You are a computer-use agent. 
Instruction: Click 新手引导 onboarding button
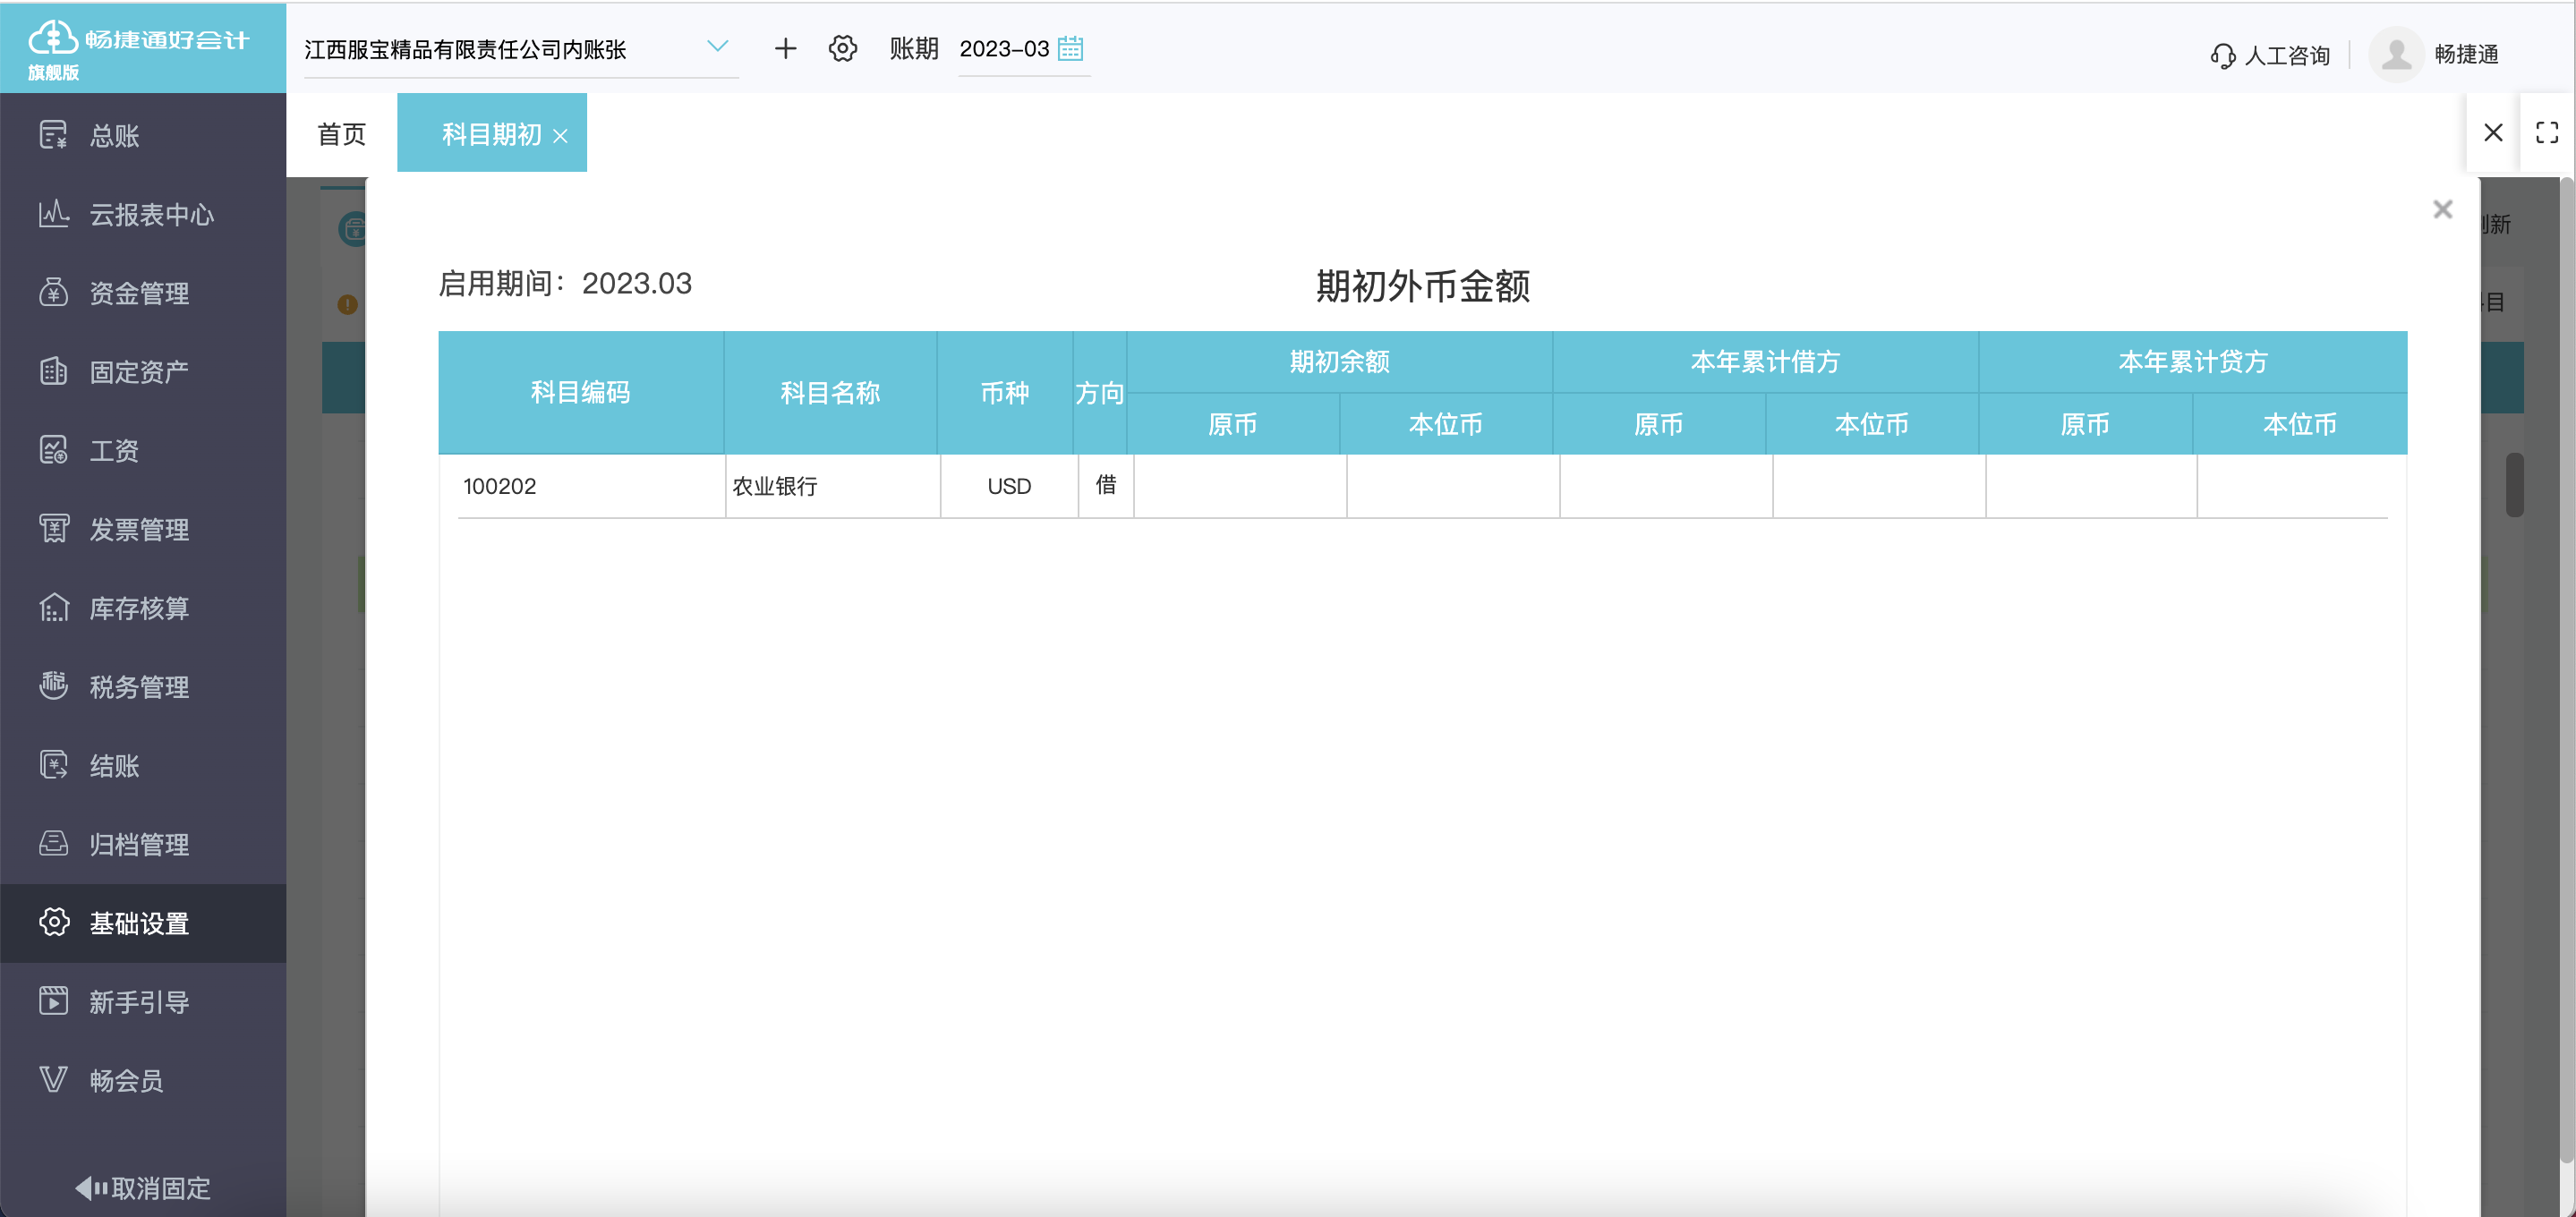tap(143, 1002)
